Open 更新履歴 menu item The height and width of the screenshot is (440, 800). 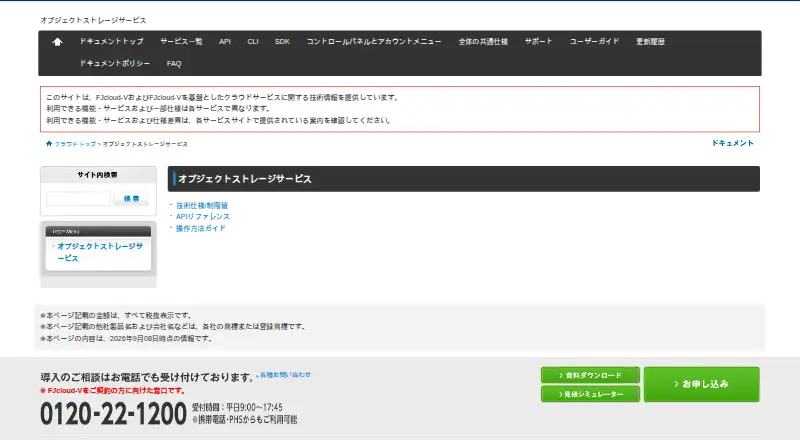pos(651,41)
